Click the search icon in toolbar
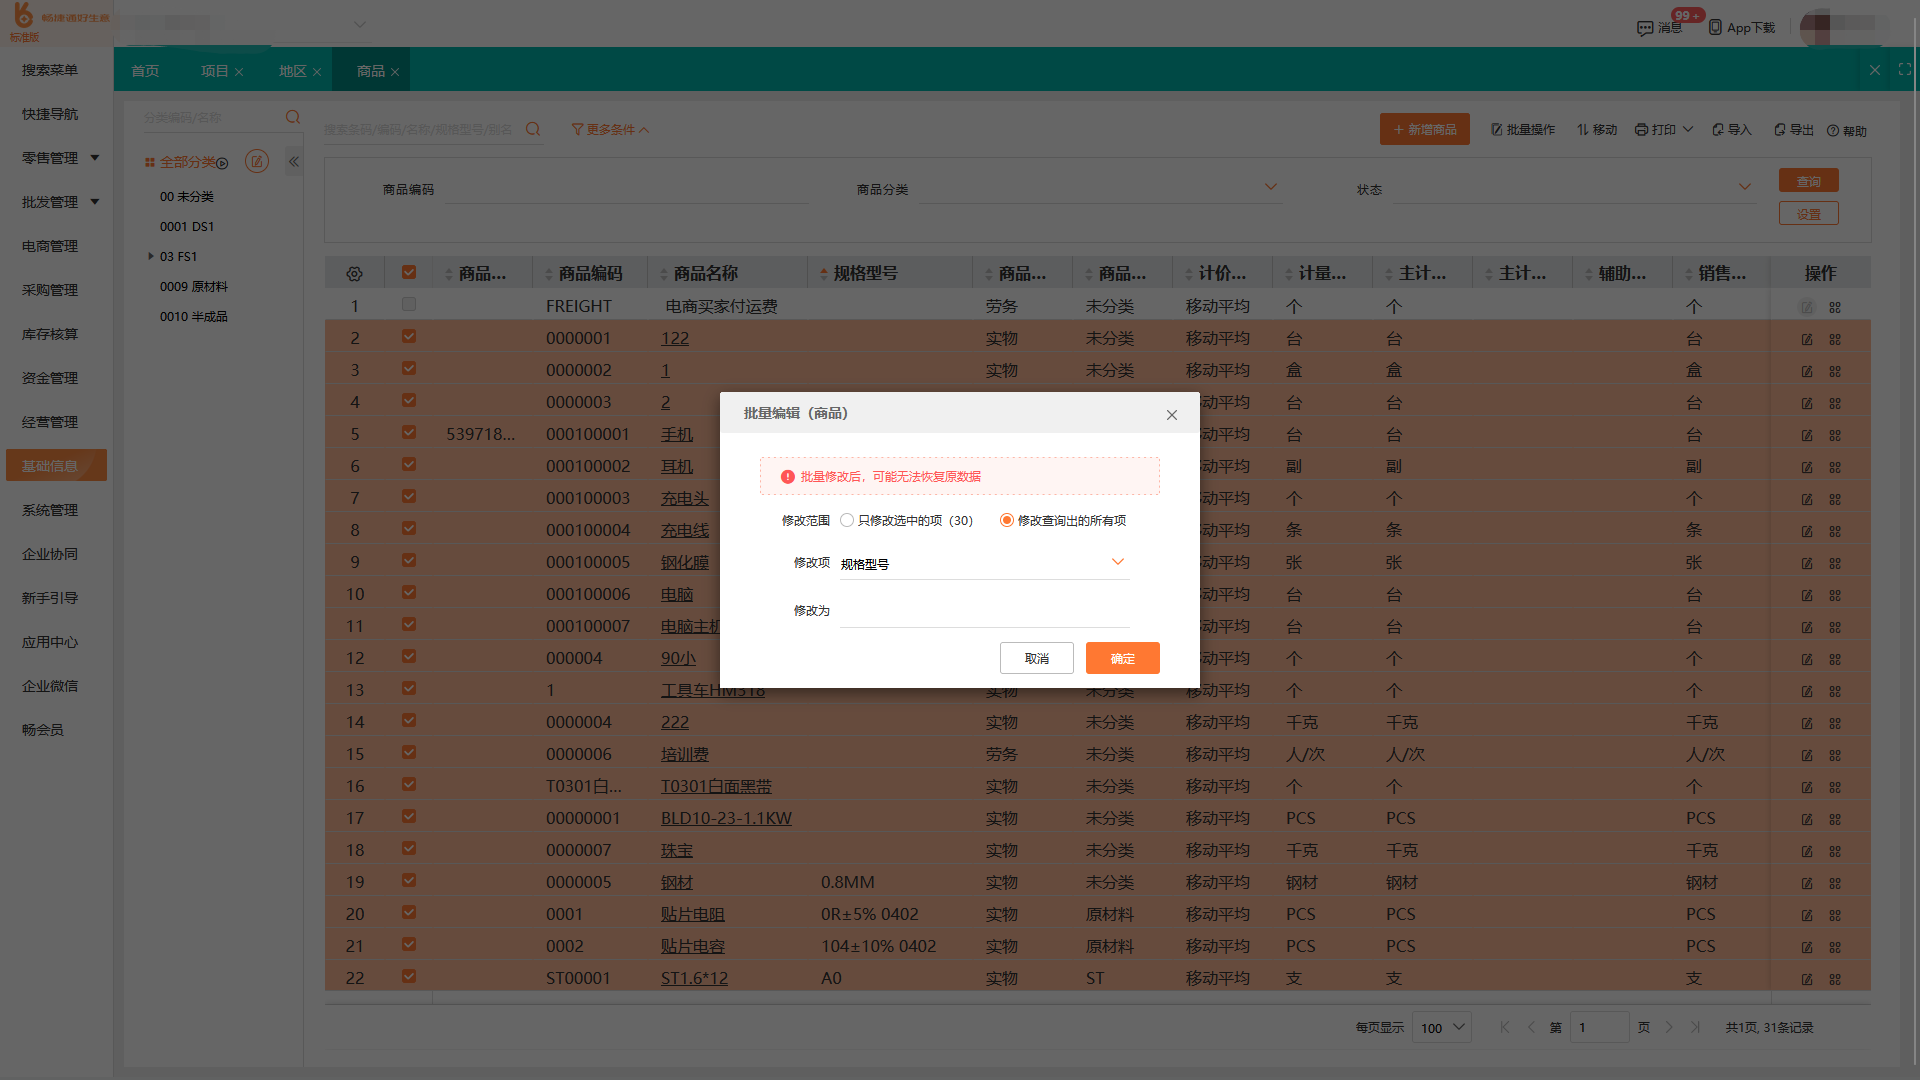This screenshot has width=1920, height=1080. [x=533, y=128]
